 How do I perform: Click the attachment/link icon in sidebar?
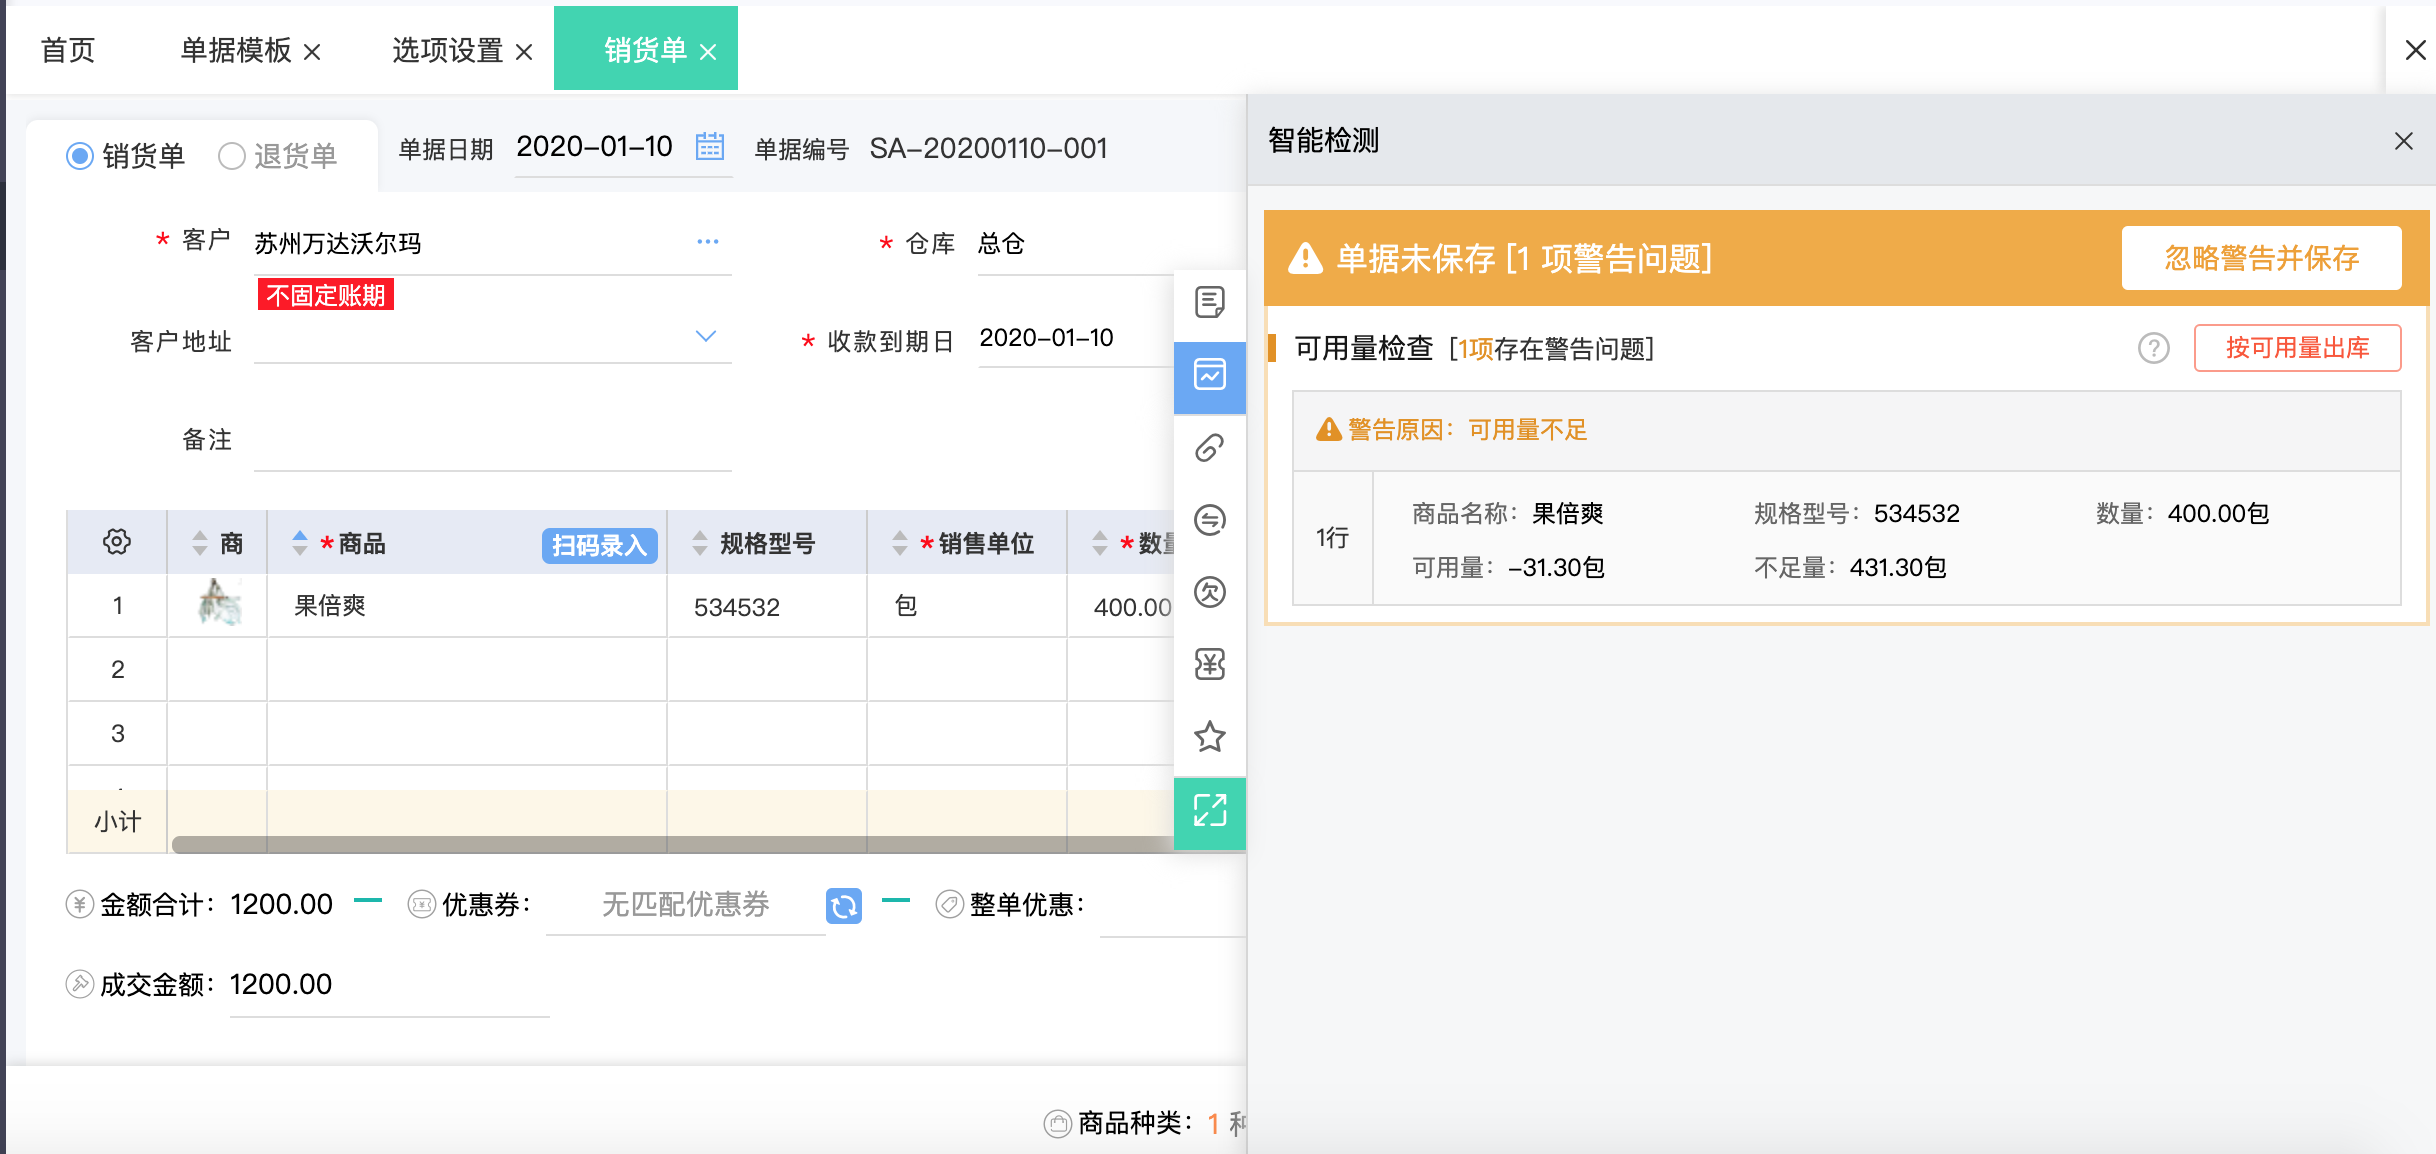pos(1212,450)
